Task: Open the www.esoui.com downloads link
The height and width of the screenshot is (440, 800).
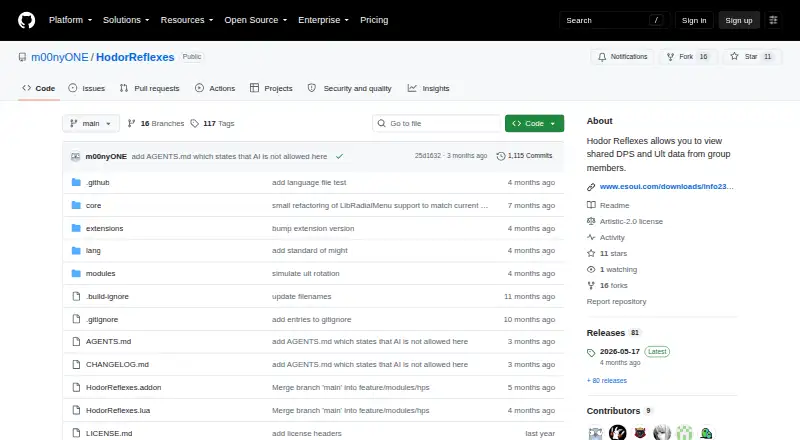Action: tap(666, 186)
